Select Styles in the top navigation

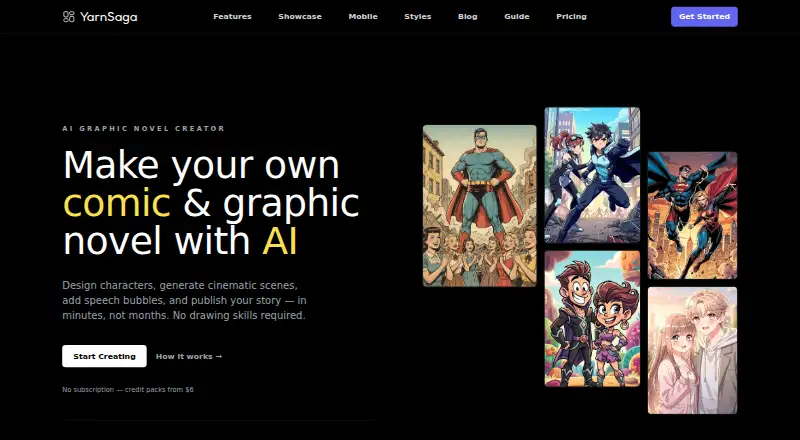tap(418, 16)
